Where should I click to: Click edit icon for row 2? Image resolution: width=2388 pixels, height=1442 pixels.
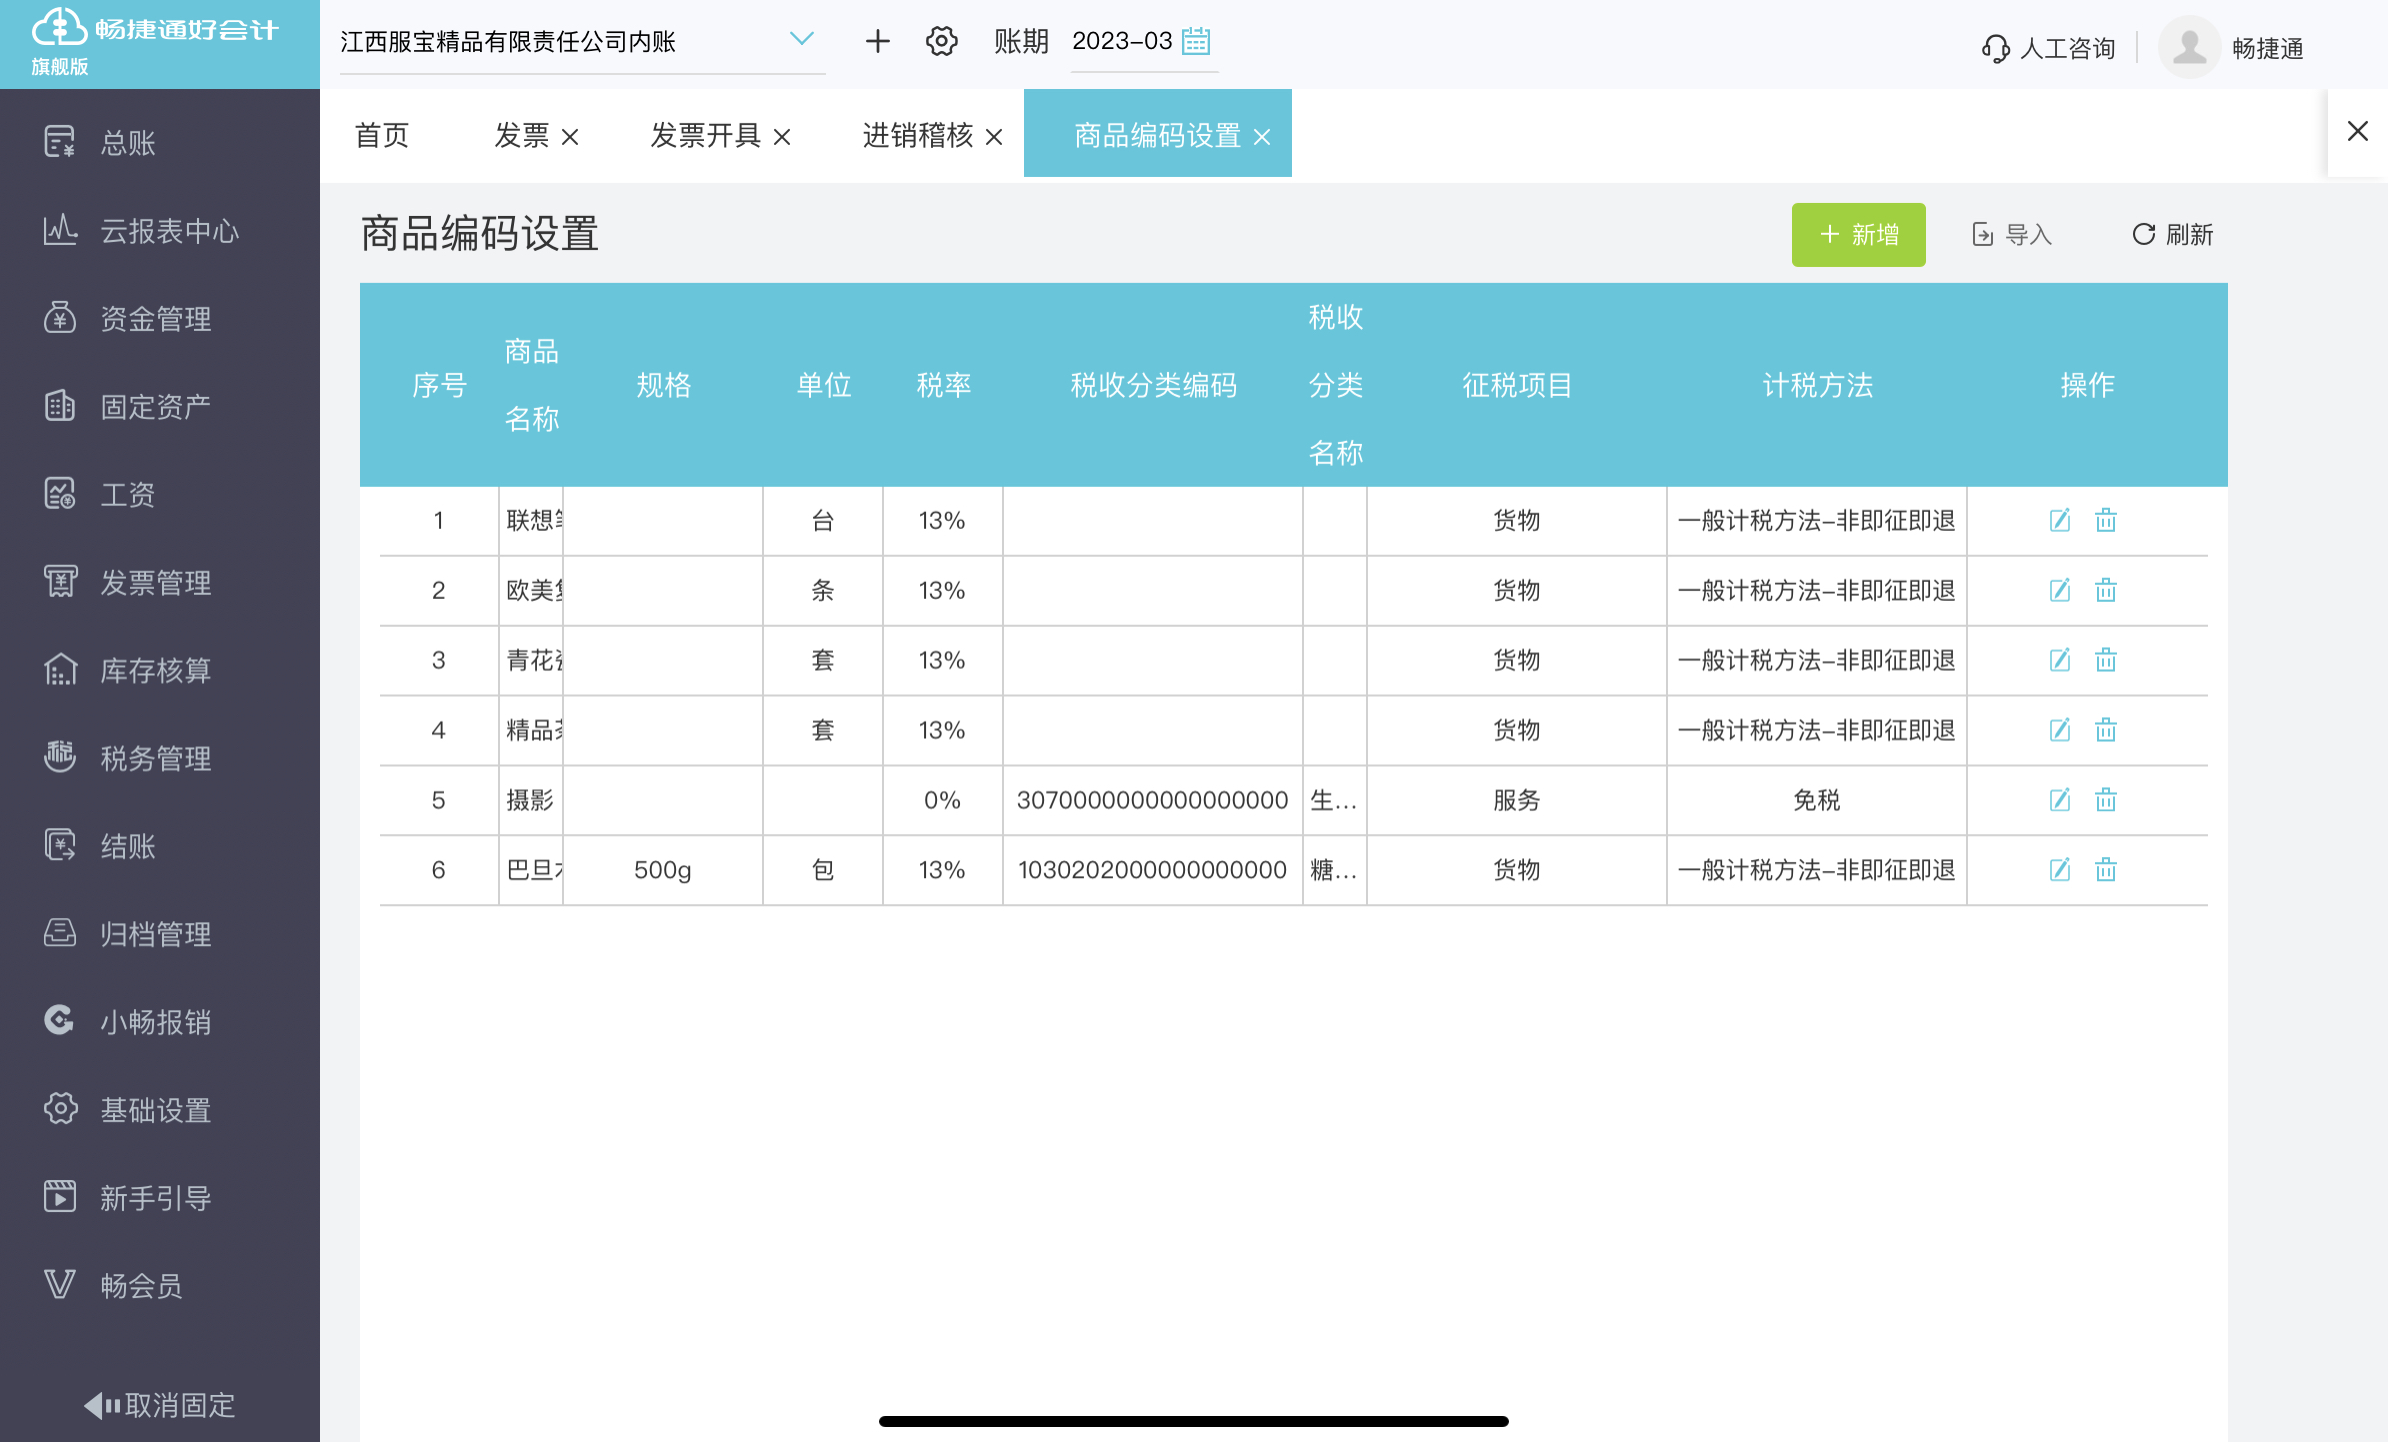(x=2061, y=590)
